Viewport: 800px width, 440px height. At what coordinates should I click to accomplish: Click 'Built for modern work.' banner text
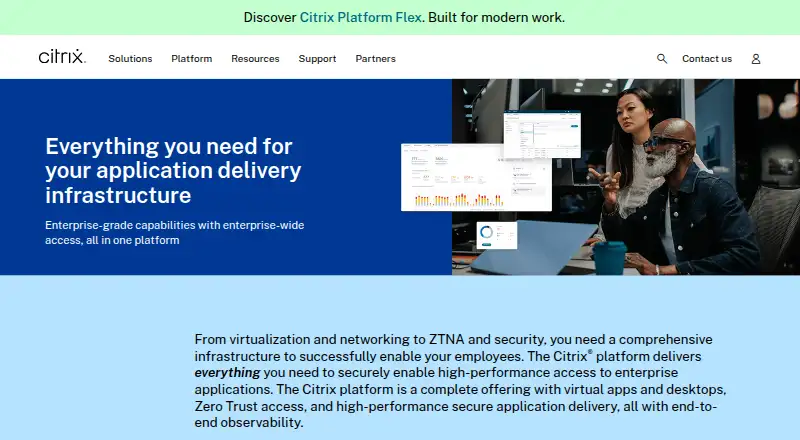(496, 17)
